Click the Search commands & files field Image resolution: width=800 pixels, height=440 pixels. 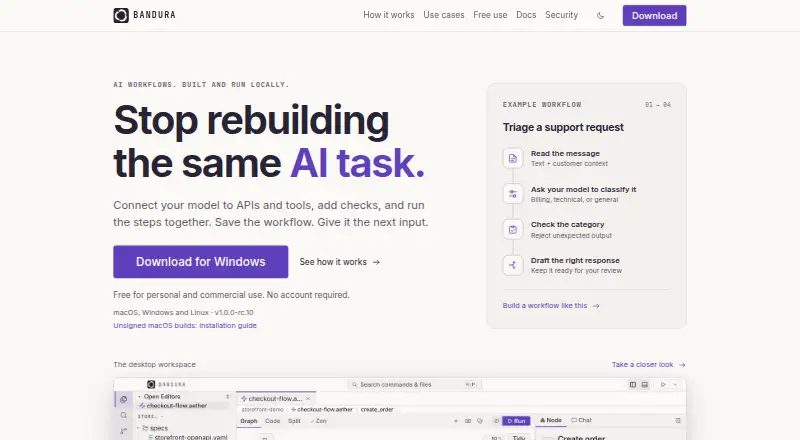(414, 384)
